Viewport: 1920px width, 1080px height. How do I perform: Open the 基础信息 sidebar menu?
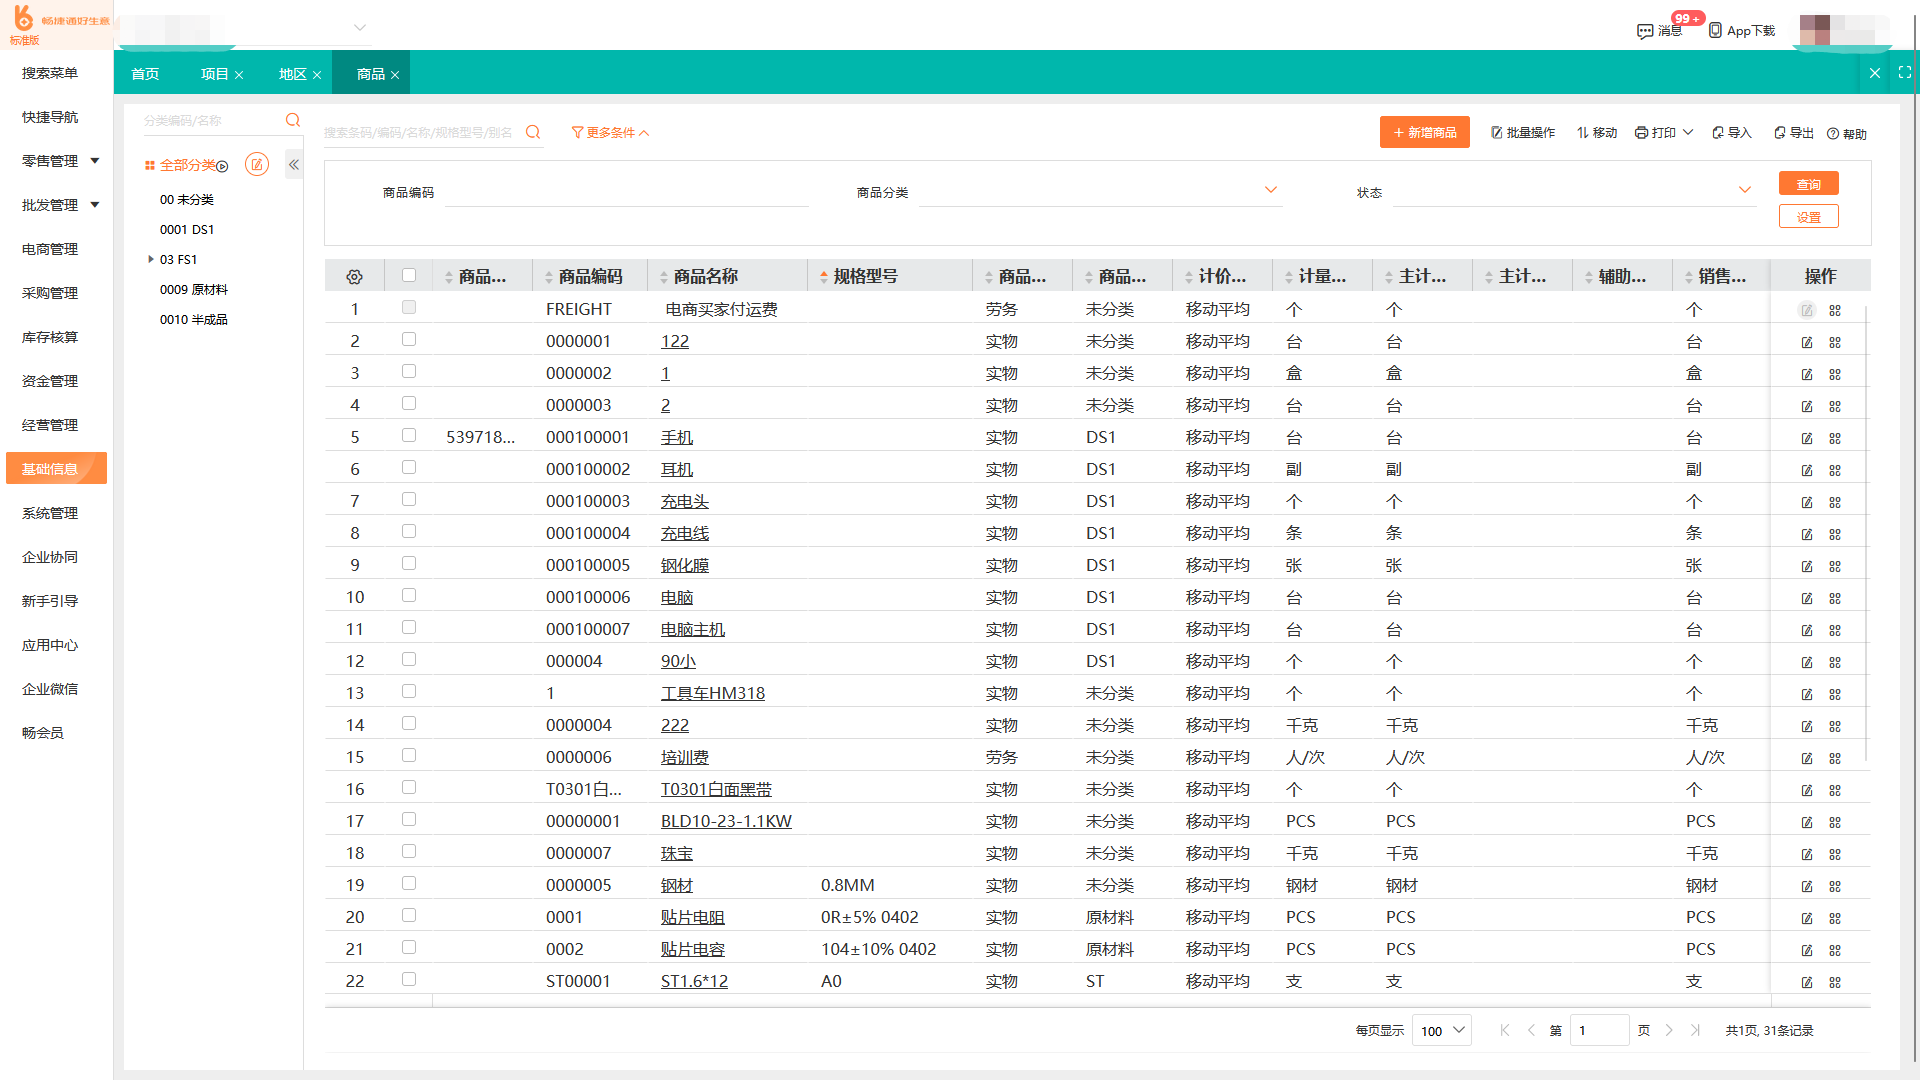coord(53,468)
